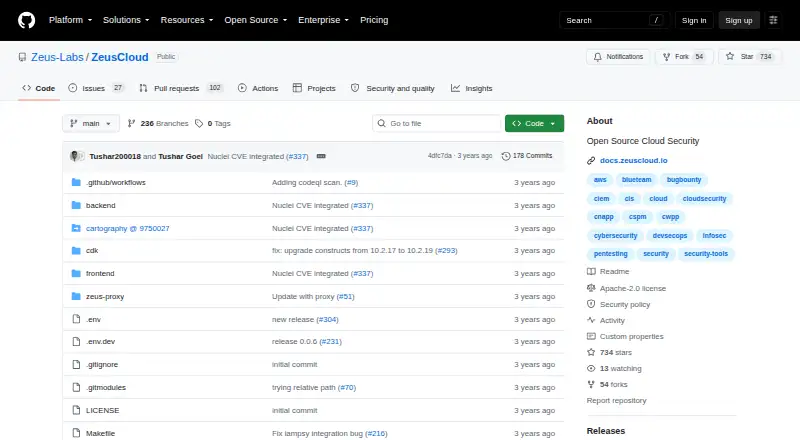
Task: Click the .gitignore file icon
Action: coord(76,364)
